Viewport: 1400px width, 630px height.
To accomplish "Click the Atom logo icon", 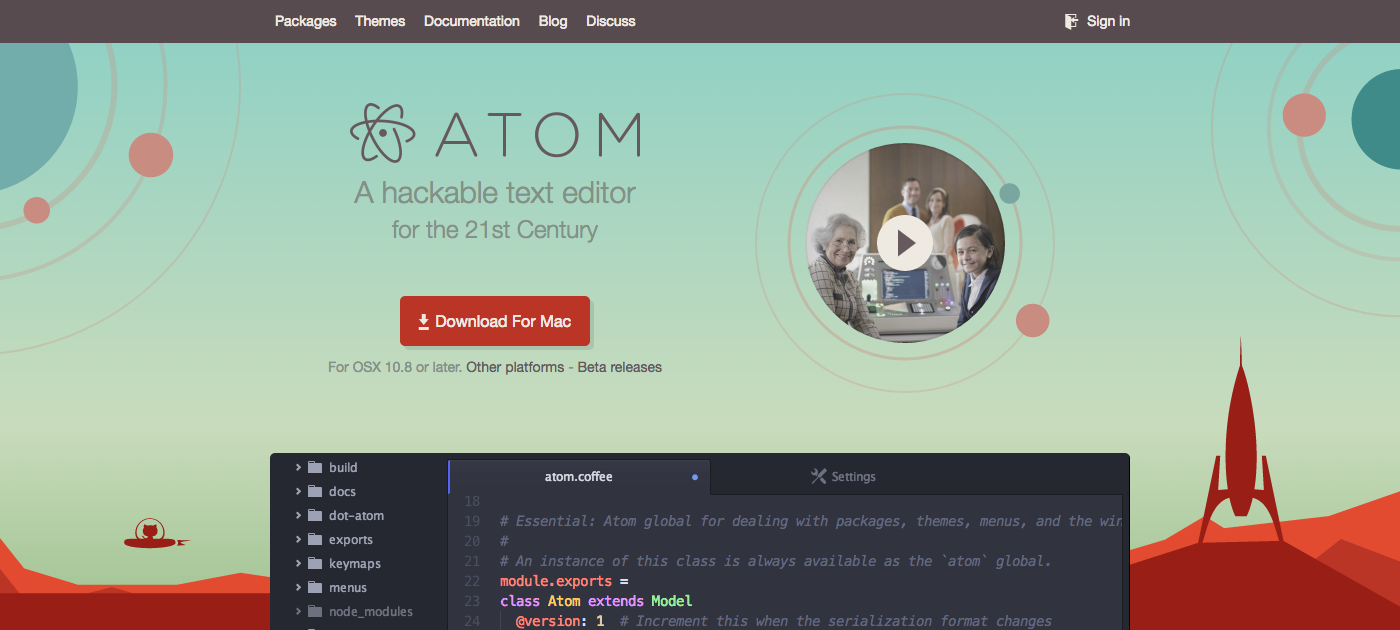I will point(385,133).
